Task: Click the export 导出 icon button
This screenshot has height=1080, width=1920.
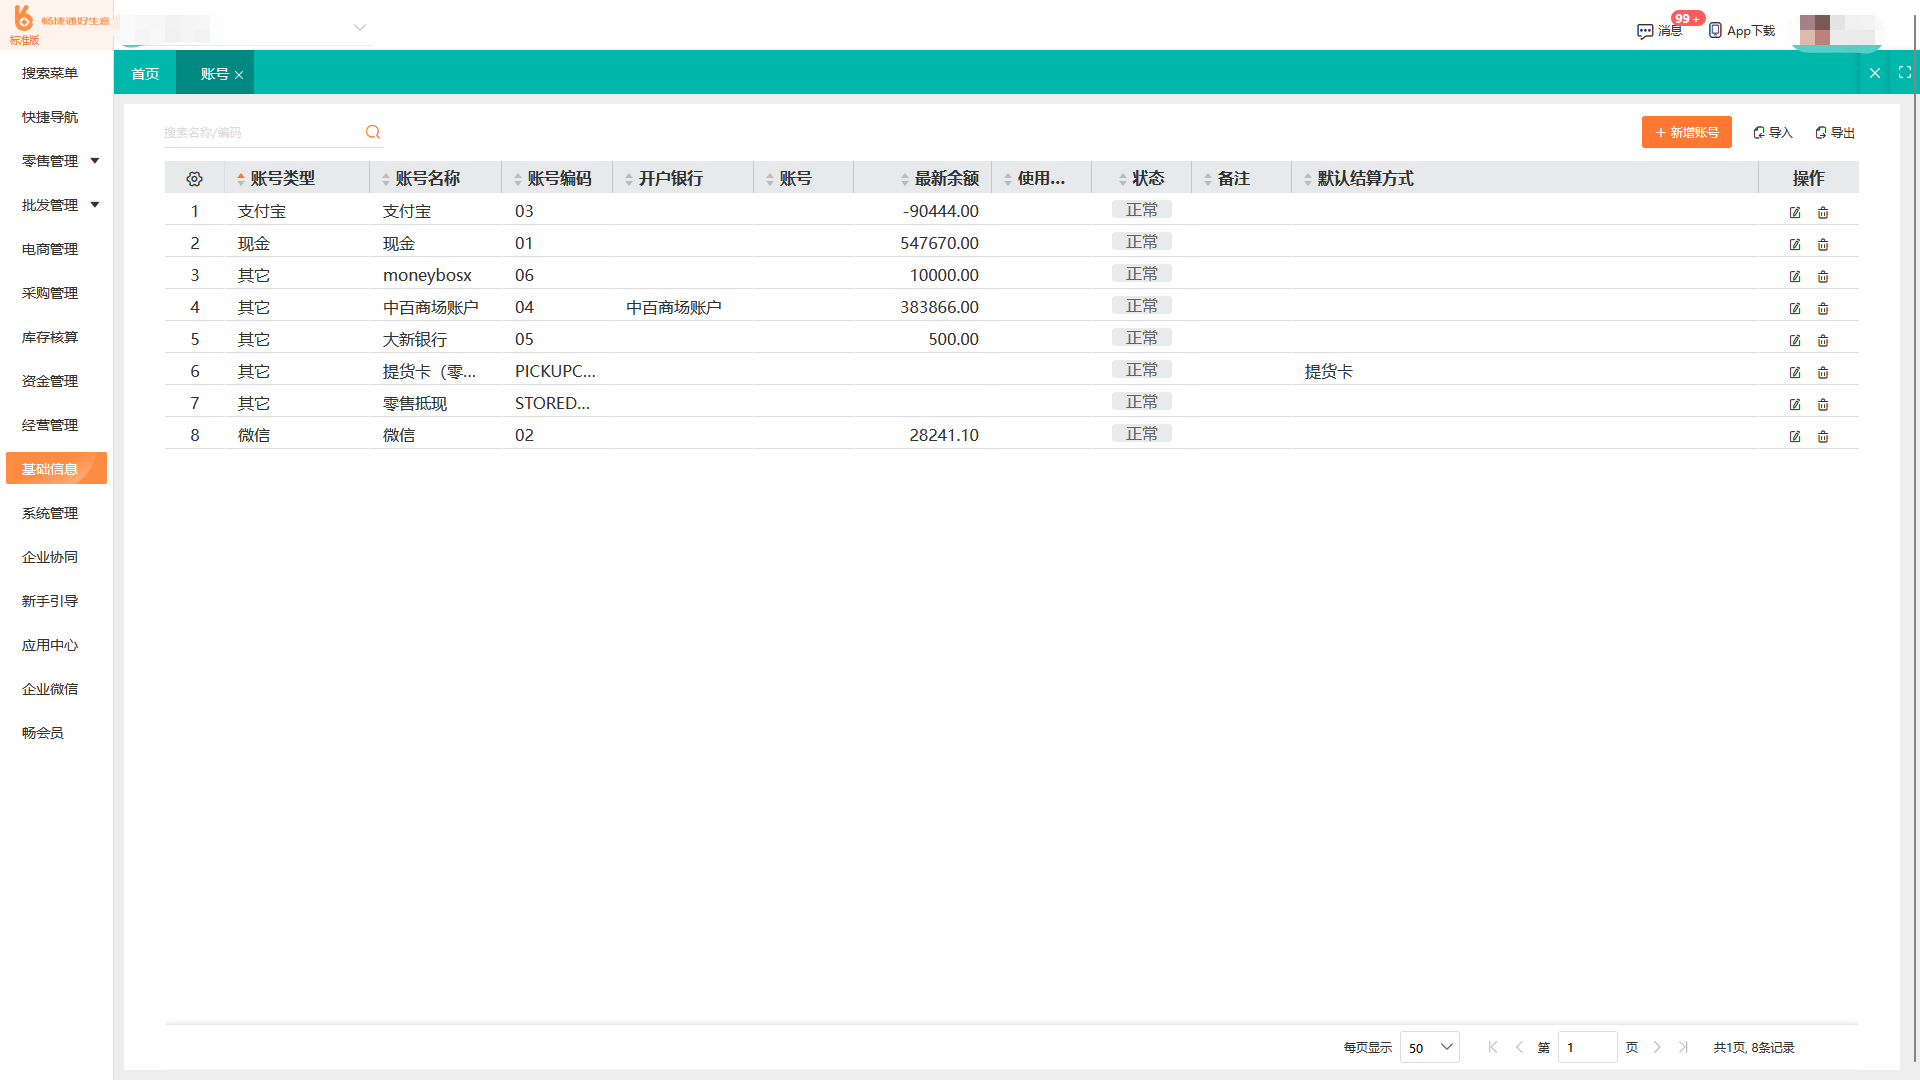Action: (1834, 132)
